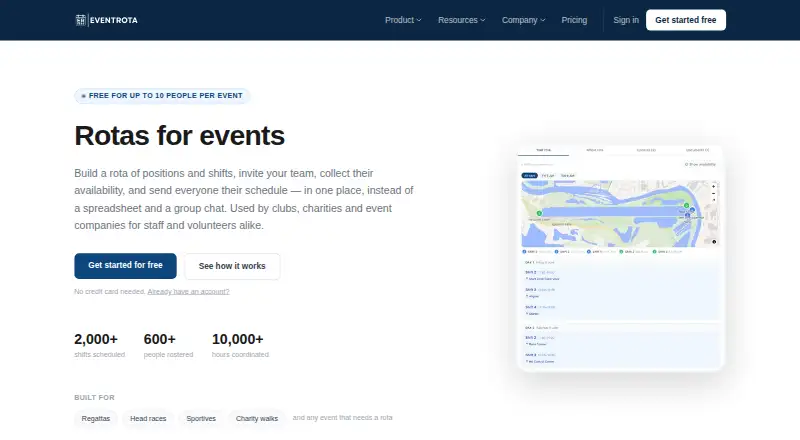Click the 10,000+ hours coordinated stat

tap(240, 345)
